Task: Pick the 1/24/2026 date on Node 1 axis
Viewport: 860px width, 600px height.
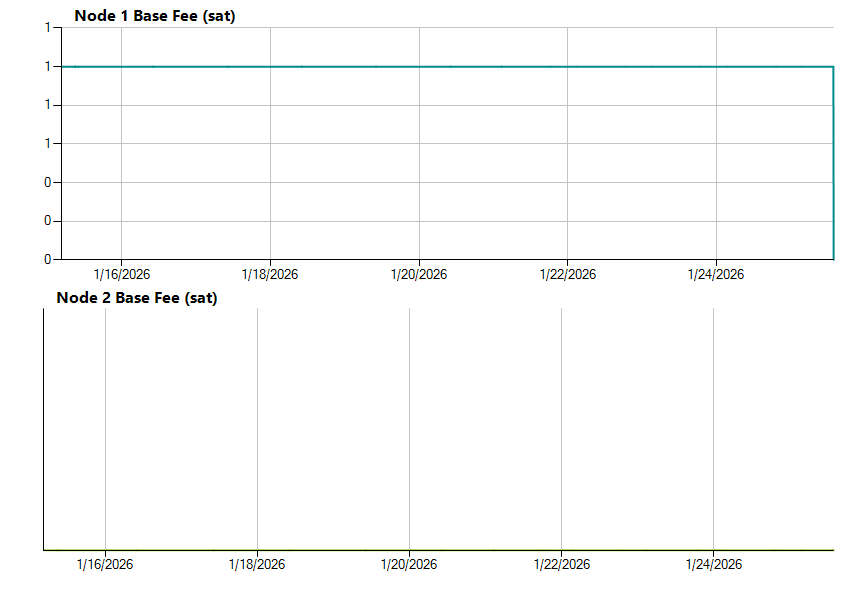Action: click(x=715, y=274)
